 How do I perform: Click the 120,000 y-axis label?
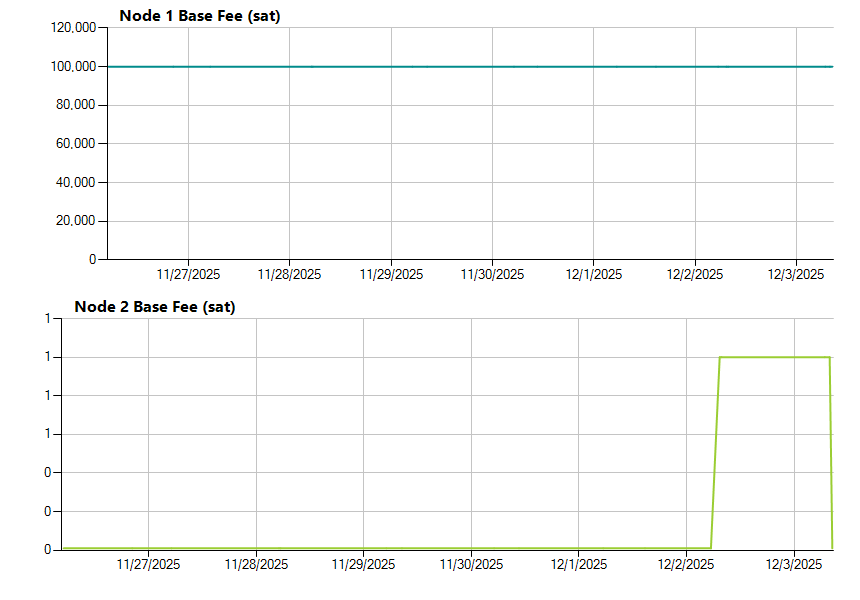click(x=71, y=28)
